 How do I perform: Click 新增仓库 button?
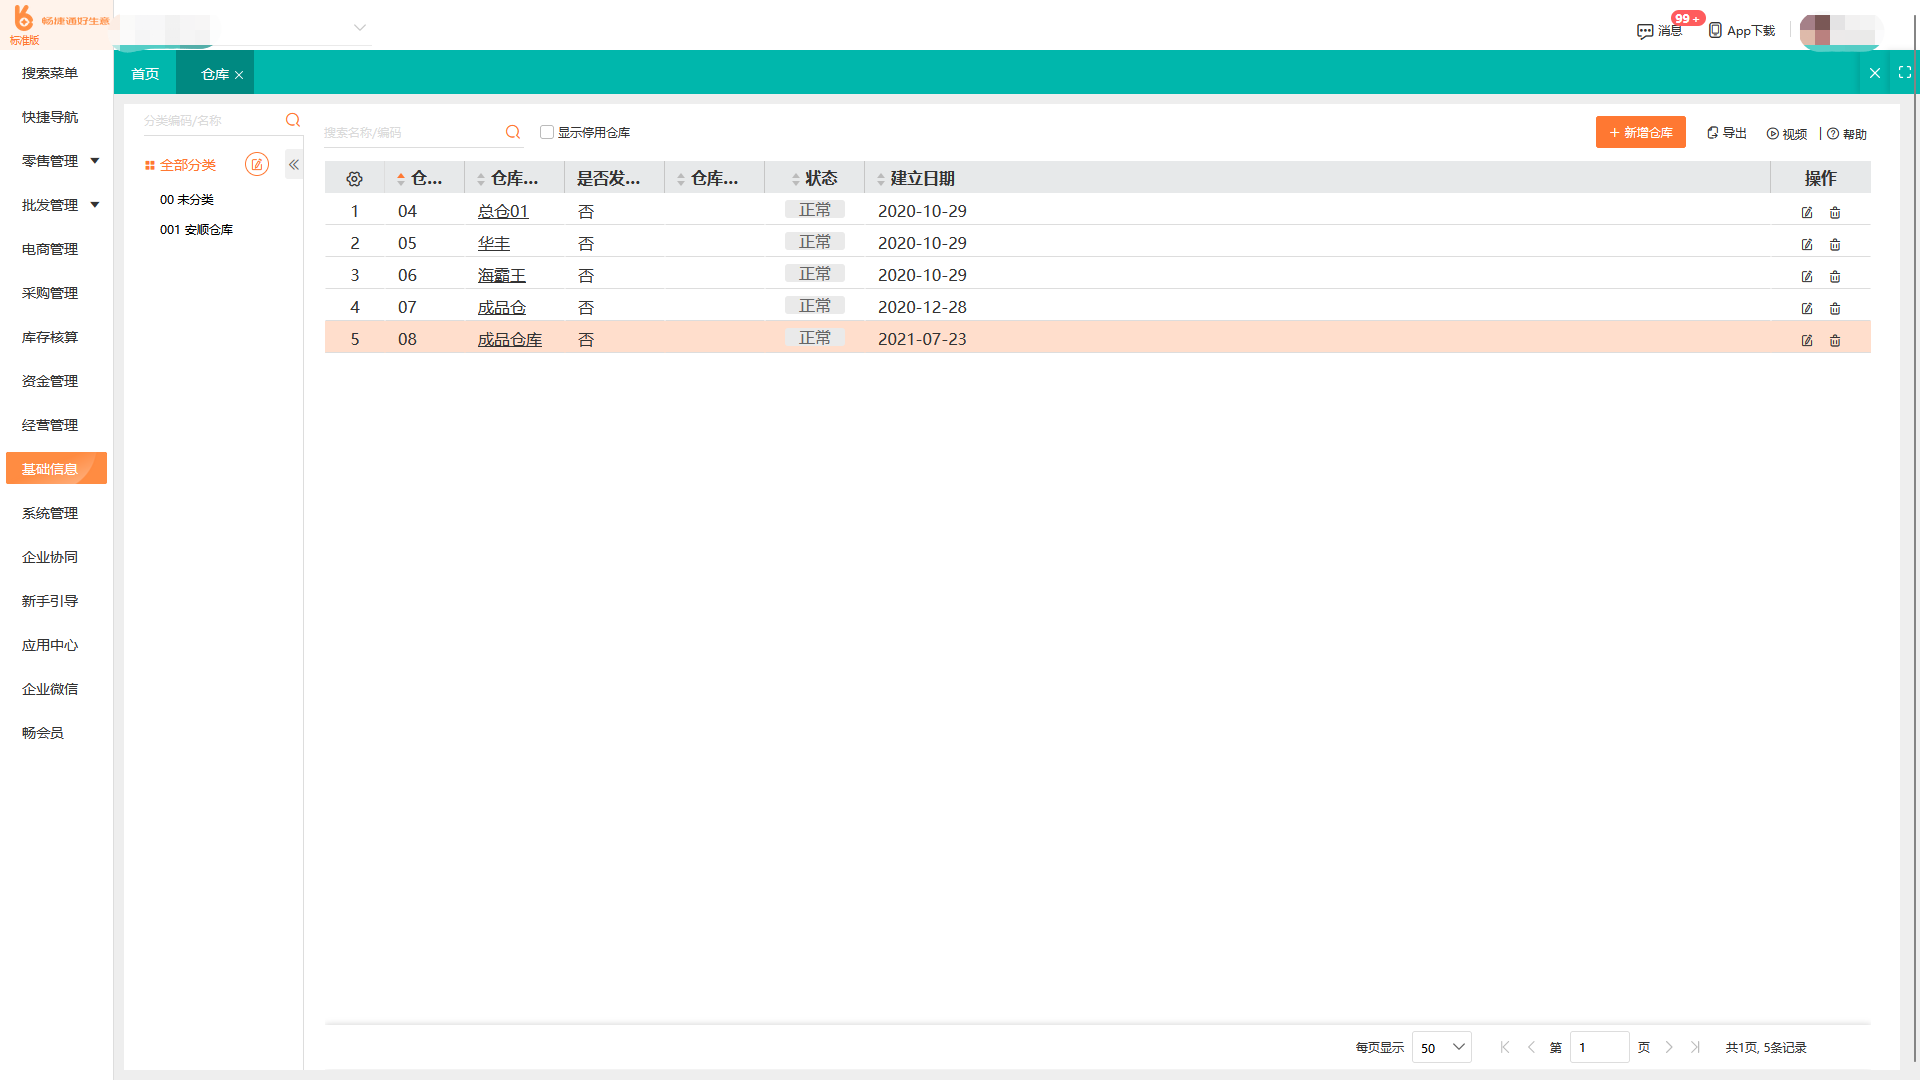(1639, 131)
